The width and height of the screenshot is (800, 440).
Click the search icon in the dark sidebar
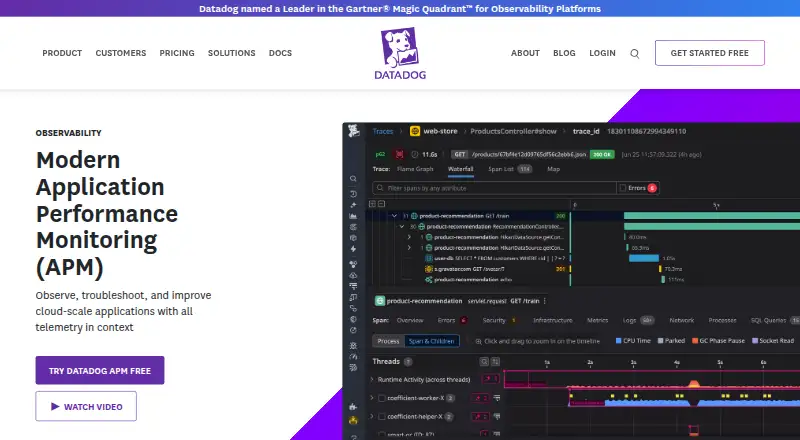(353, 179)
